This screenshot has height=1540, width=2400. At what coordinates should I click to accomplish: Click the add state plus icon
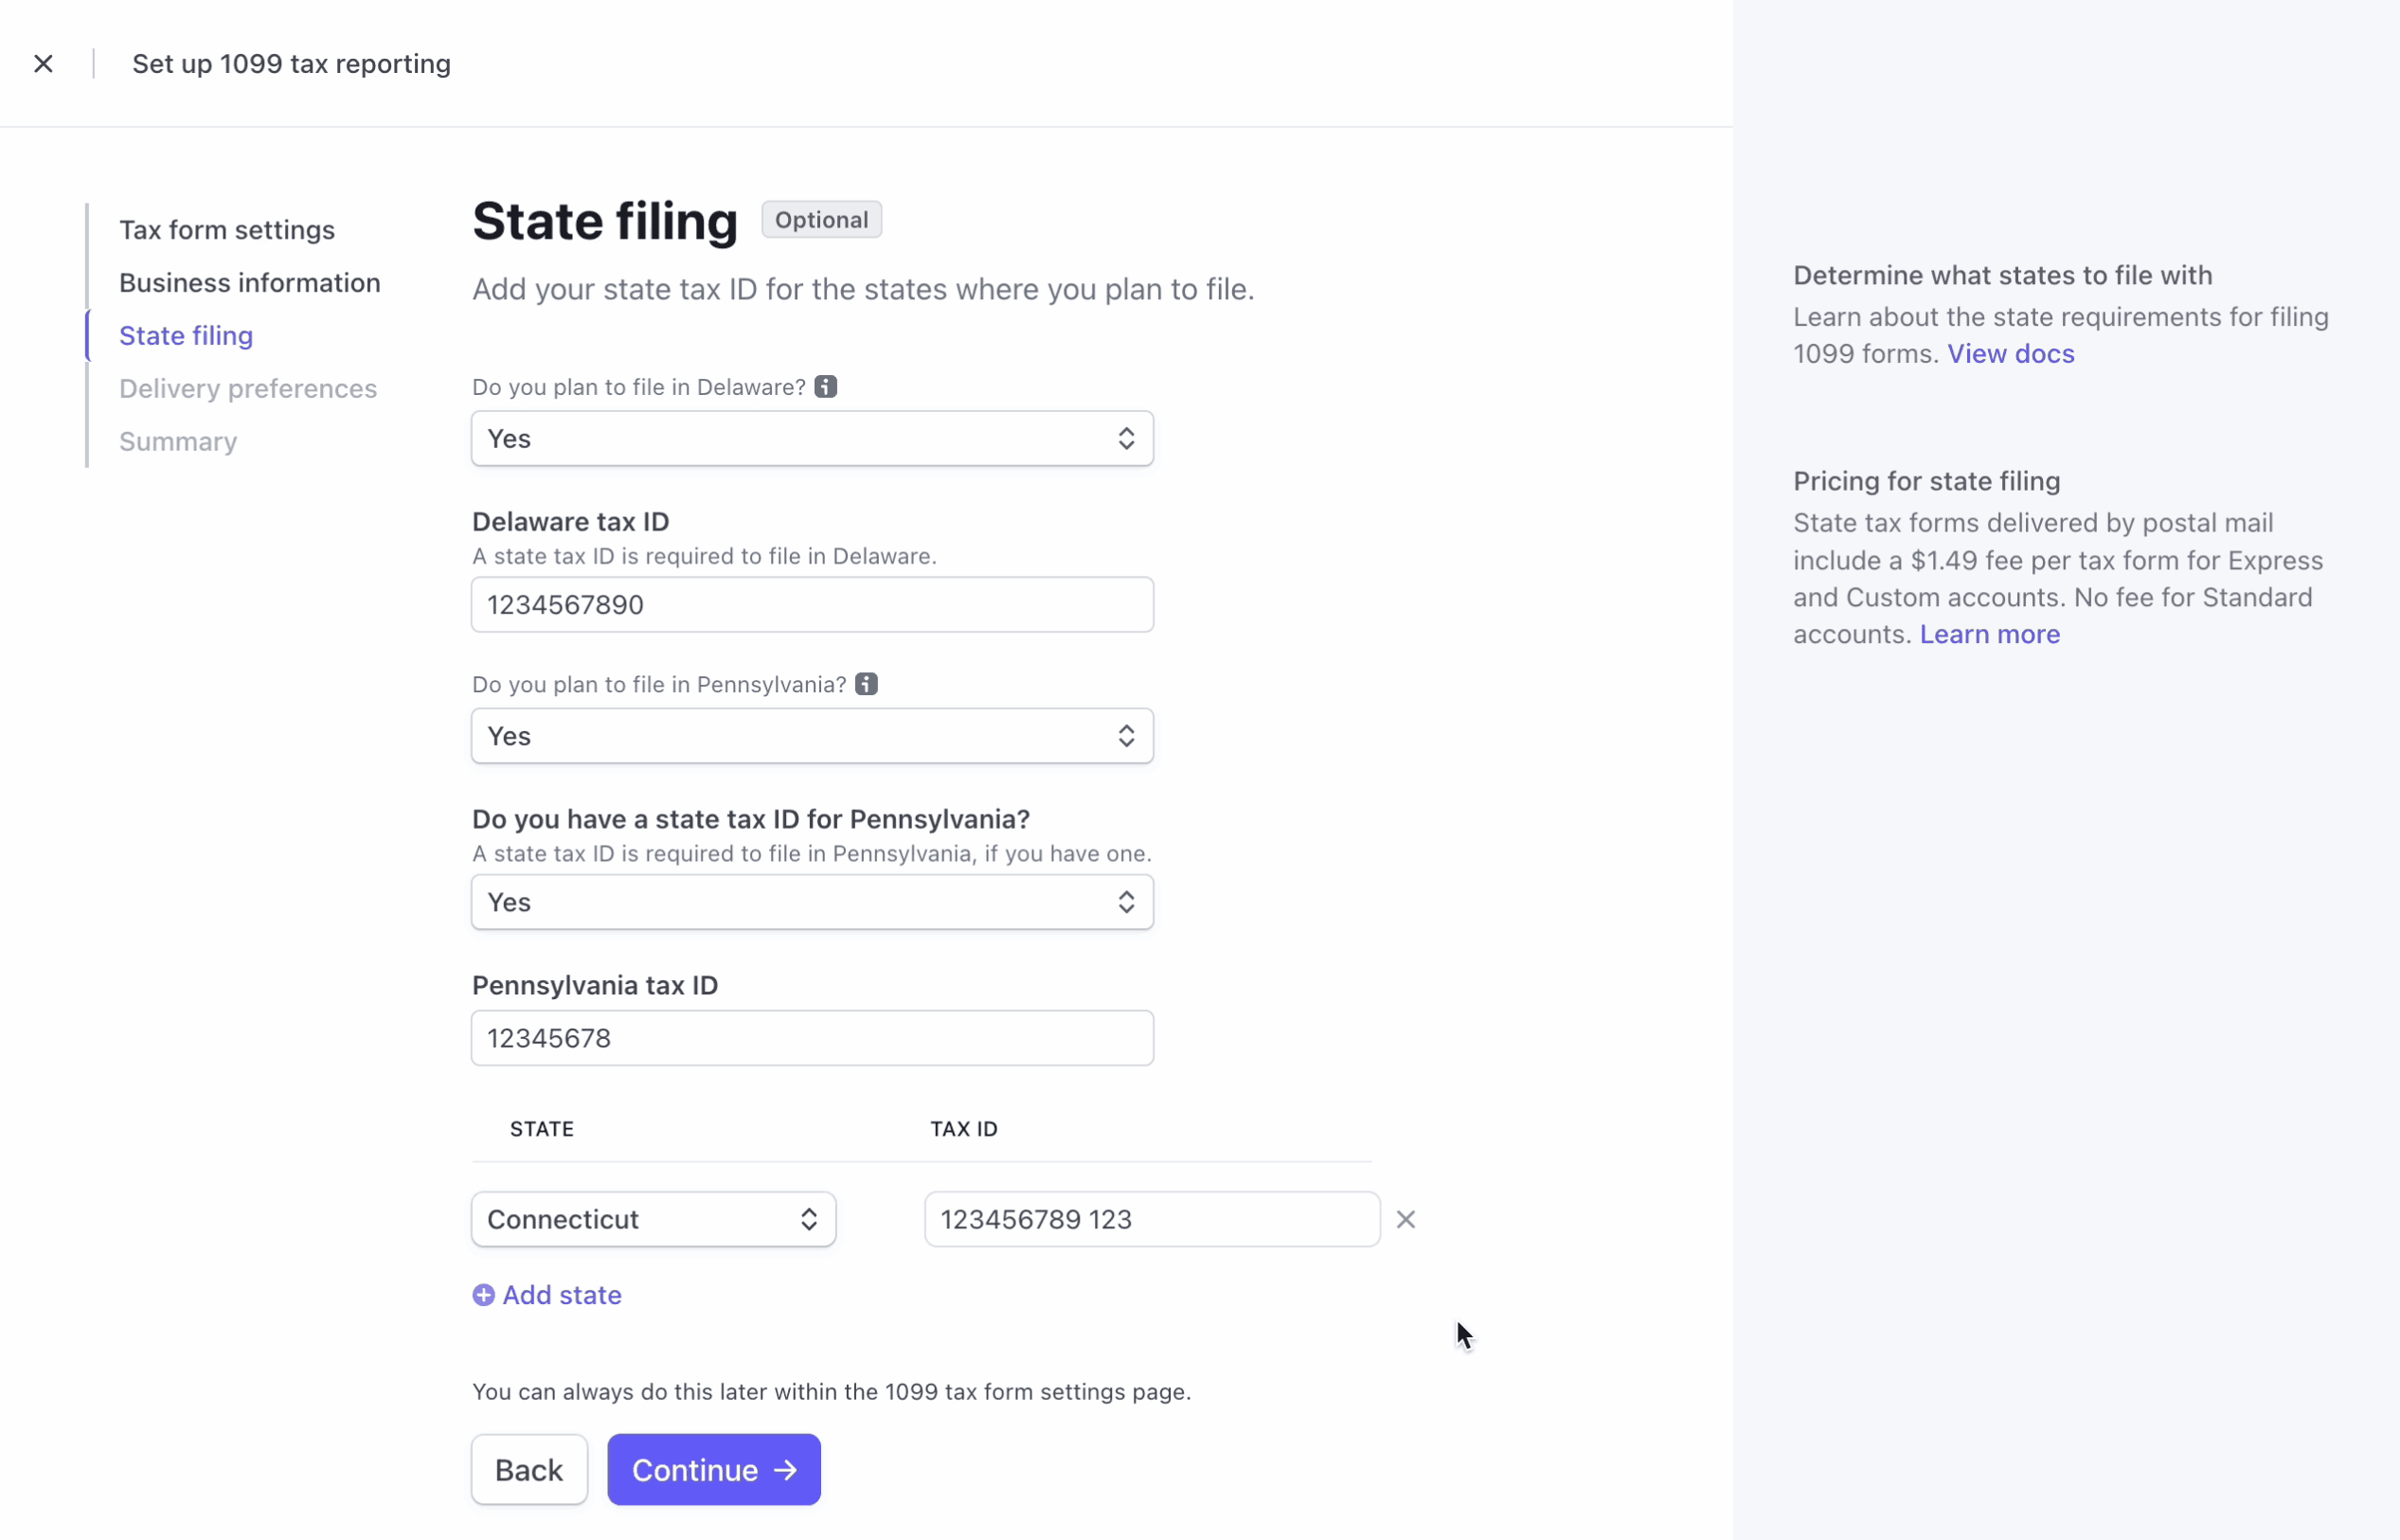point(483,1295)
